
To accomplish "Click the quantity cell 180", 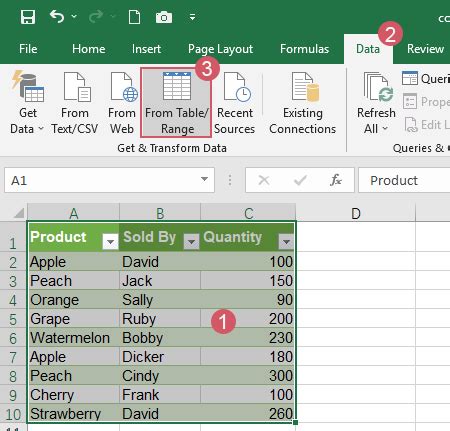I will click(248, 357).
